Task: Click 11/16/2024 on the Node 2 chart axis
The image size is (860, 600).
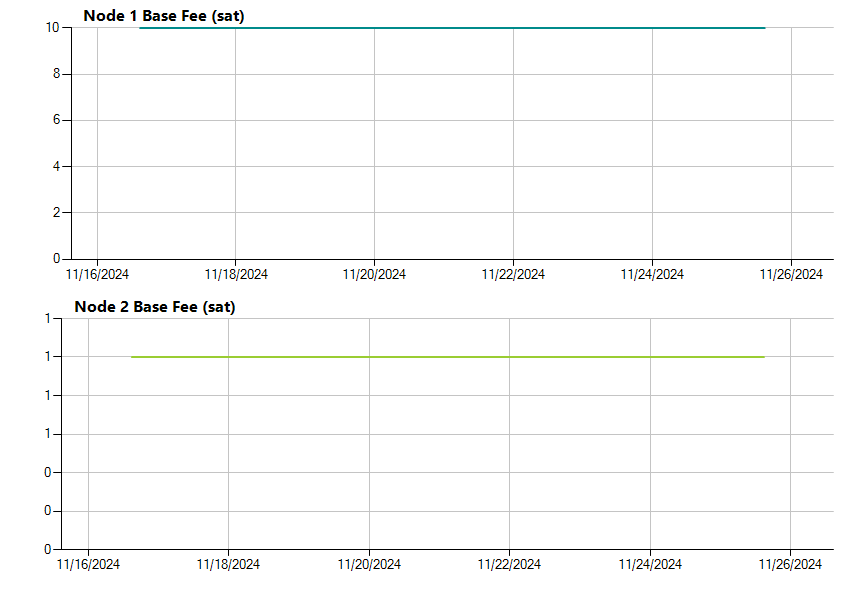Action: coord(89,565)
